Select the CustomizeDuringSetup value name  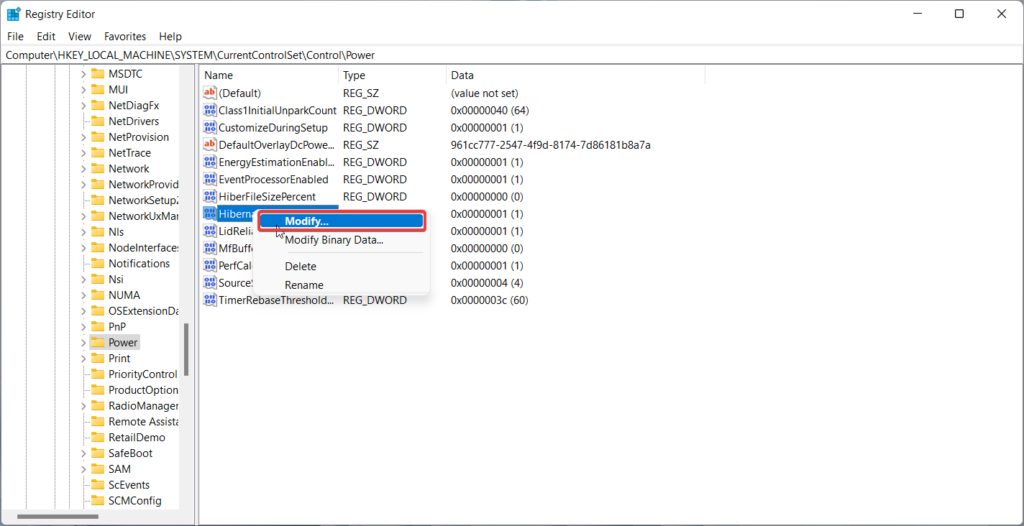(x=273, y=127)
